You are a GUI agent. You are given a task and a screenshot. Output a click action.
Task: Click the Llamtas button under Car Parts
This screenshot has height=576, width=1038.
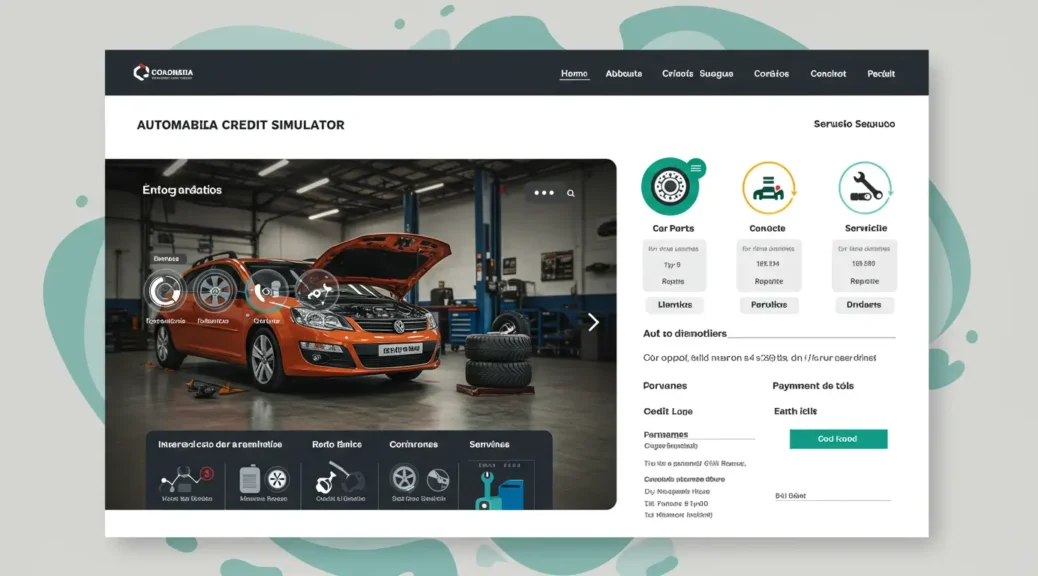coord(674,305)
